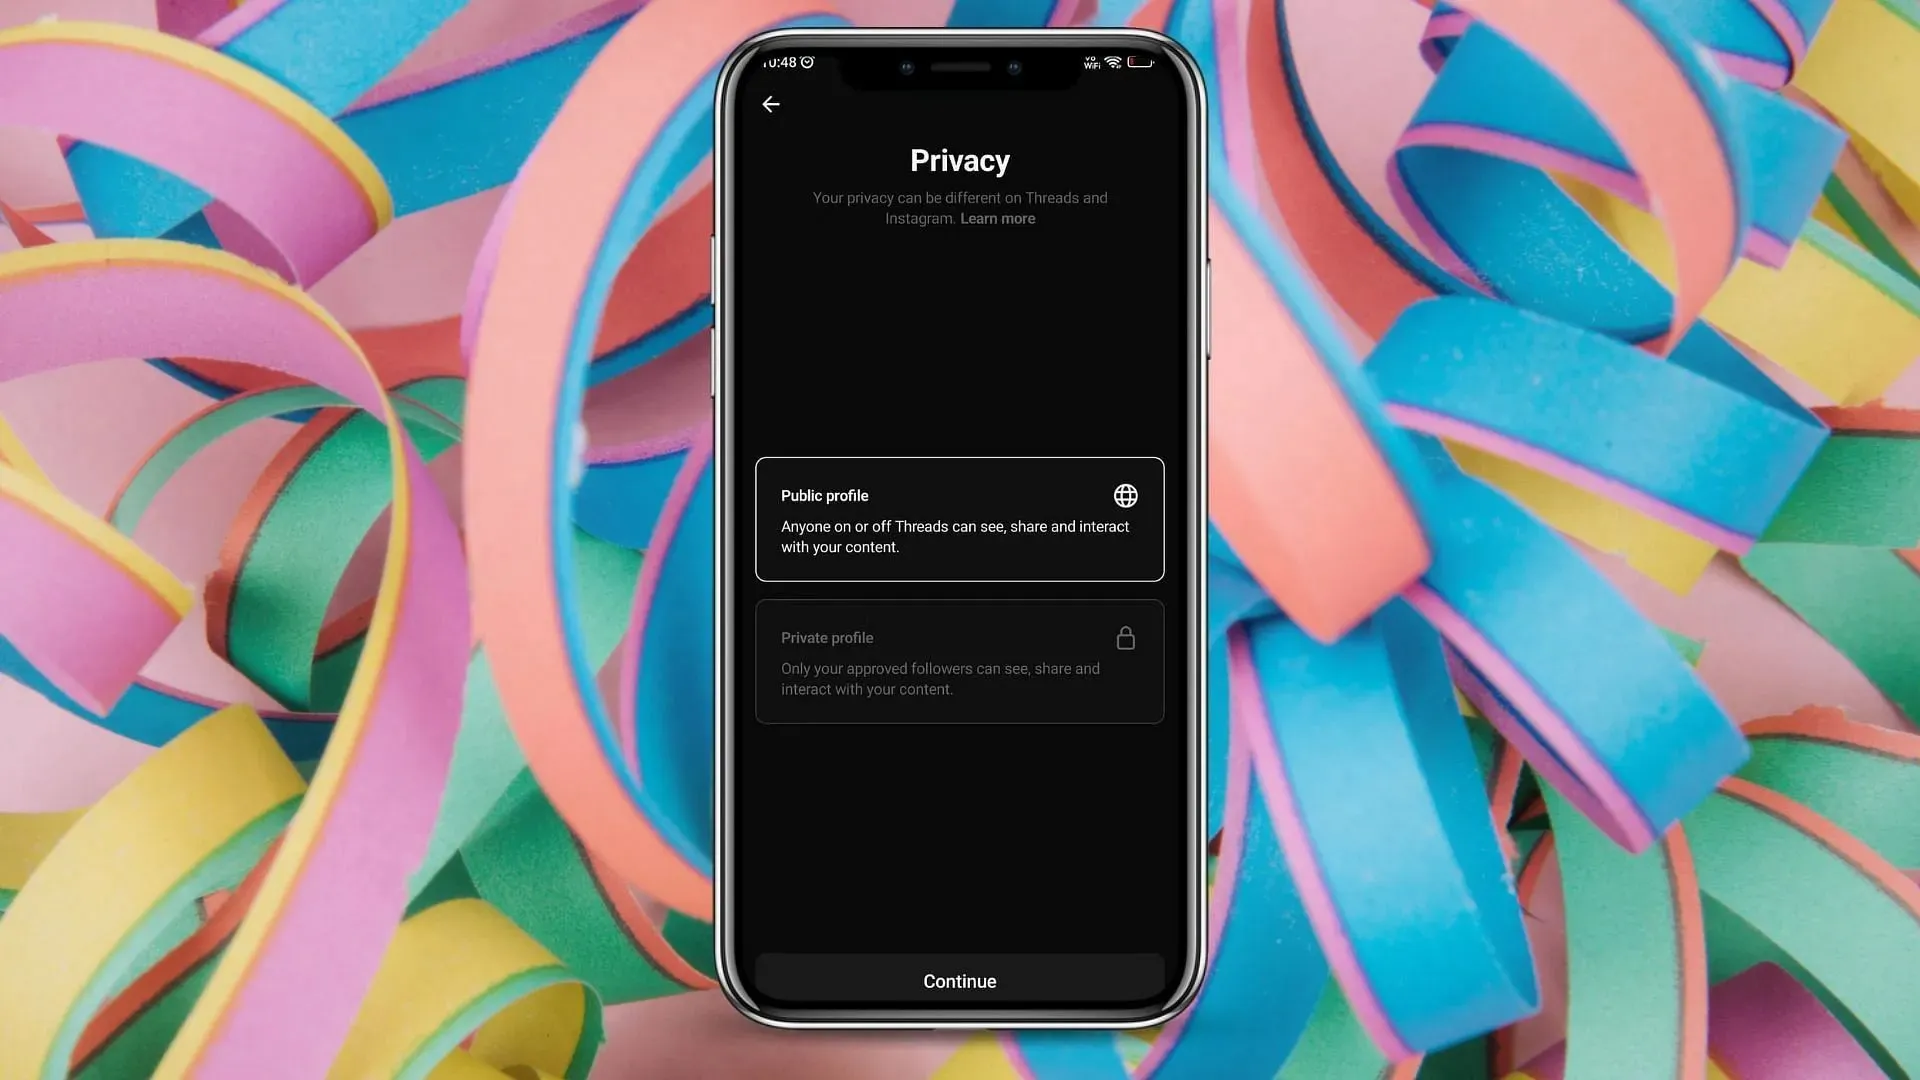
Task: Select the Public profile option
Action: (x=960, y=518)
